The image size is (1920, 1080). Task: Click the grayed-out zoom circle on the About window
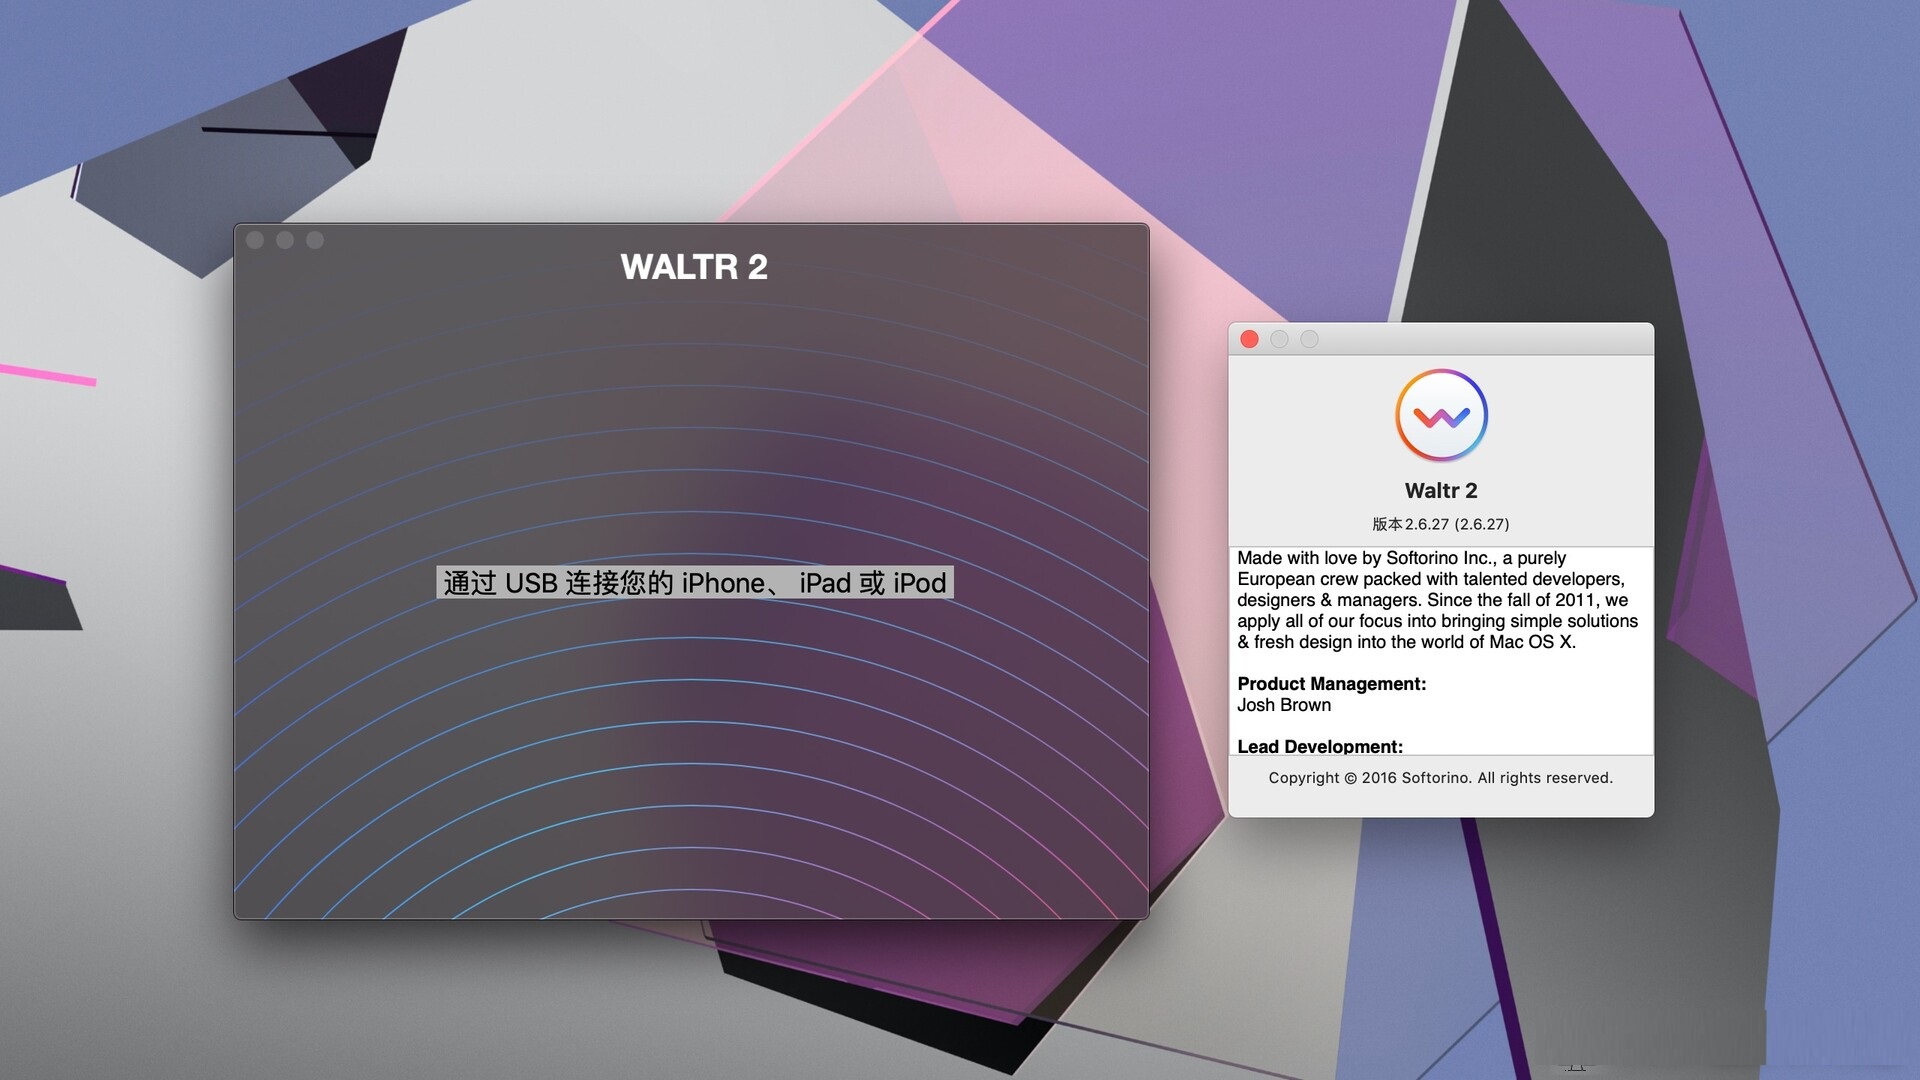pos(1310,340)
